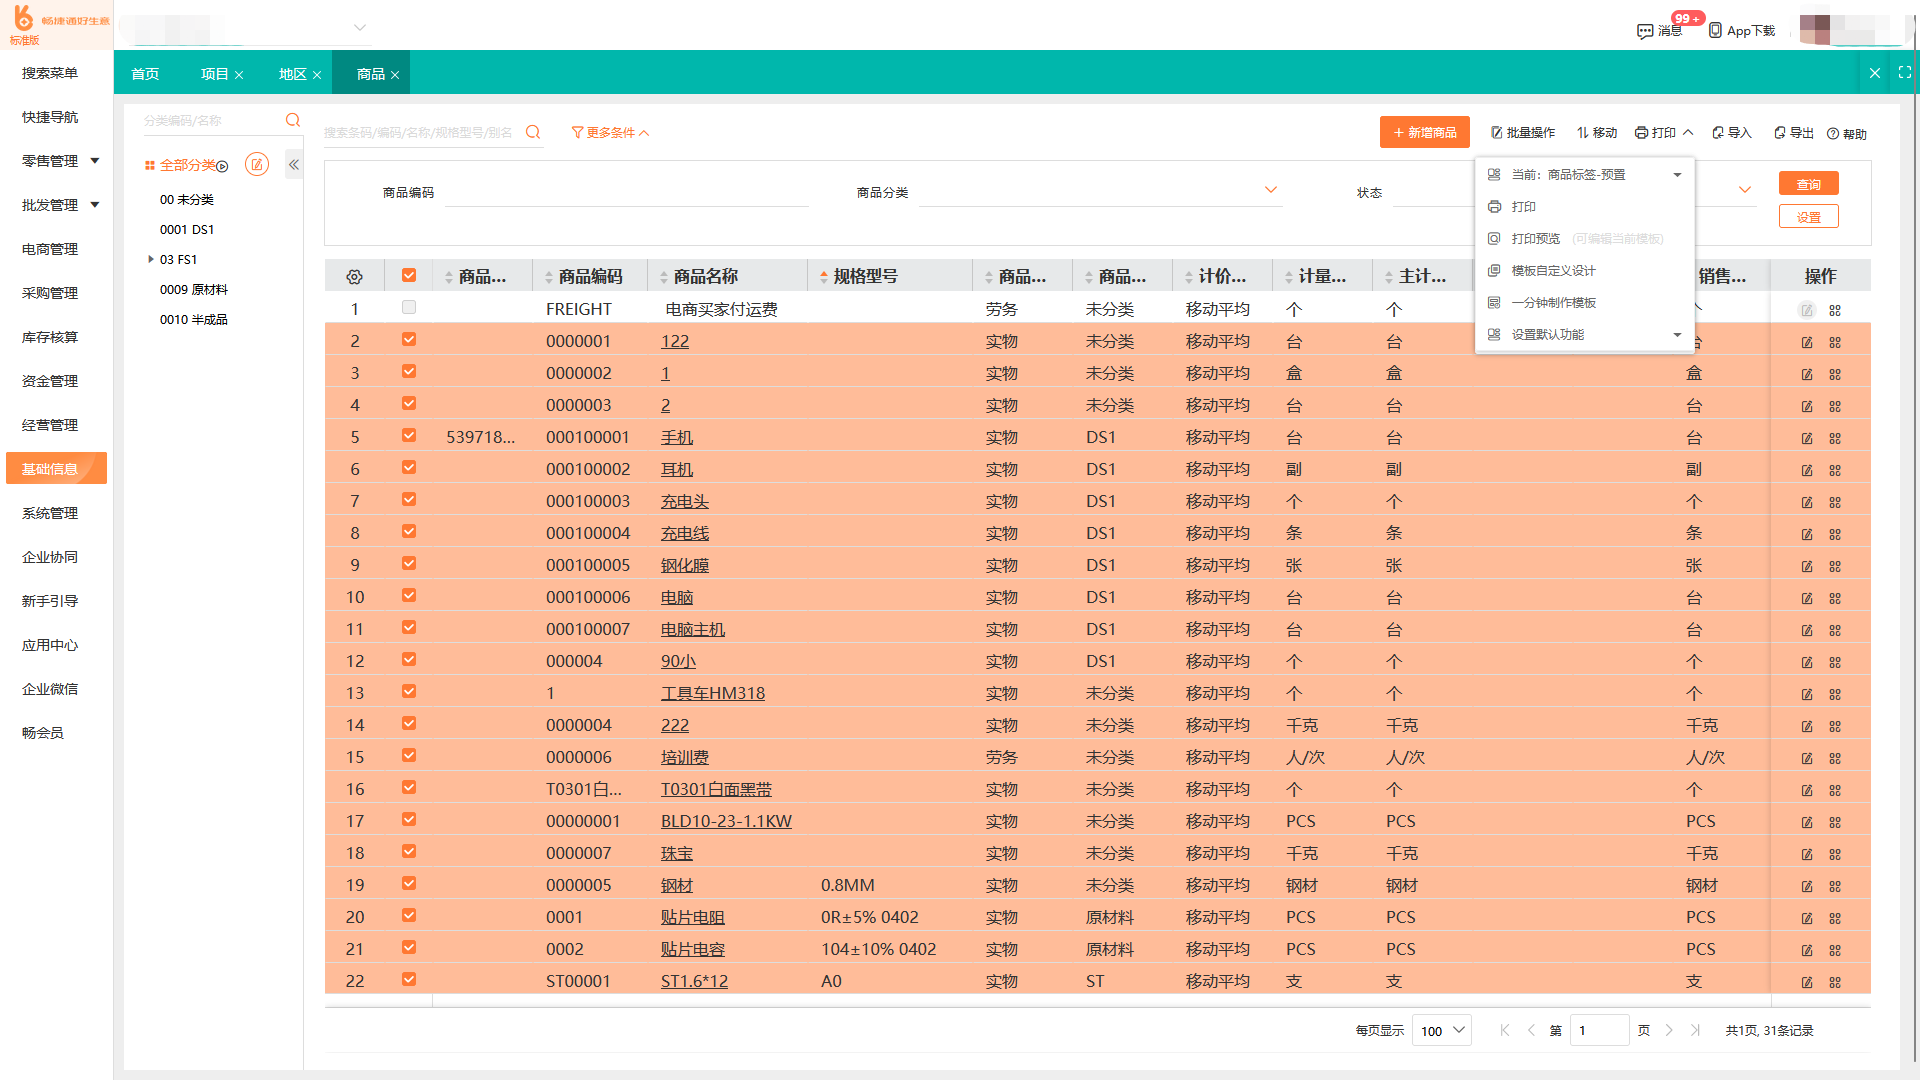Open 商品标签-预置 dropdown menu

pyautogui.click(x=1675, y=175)
